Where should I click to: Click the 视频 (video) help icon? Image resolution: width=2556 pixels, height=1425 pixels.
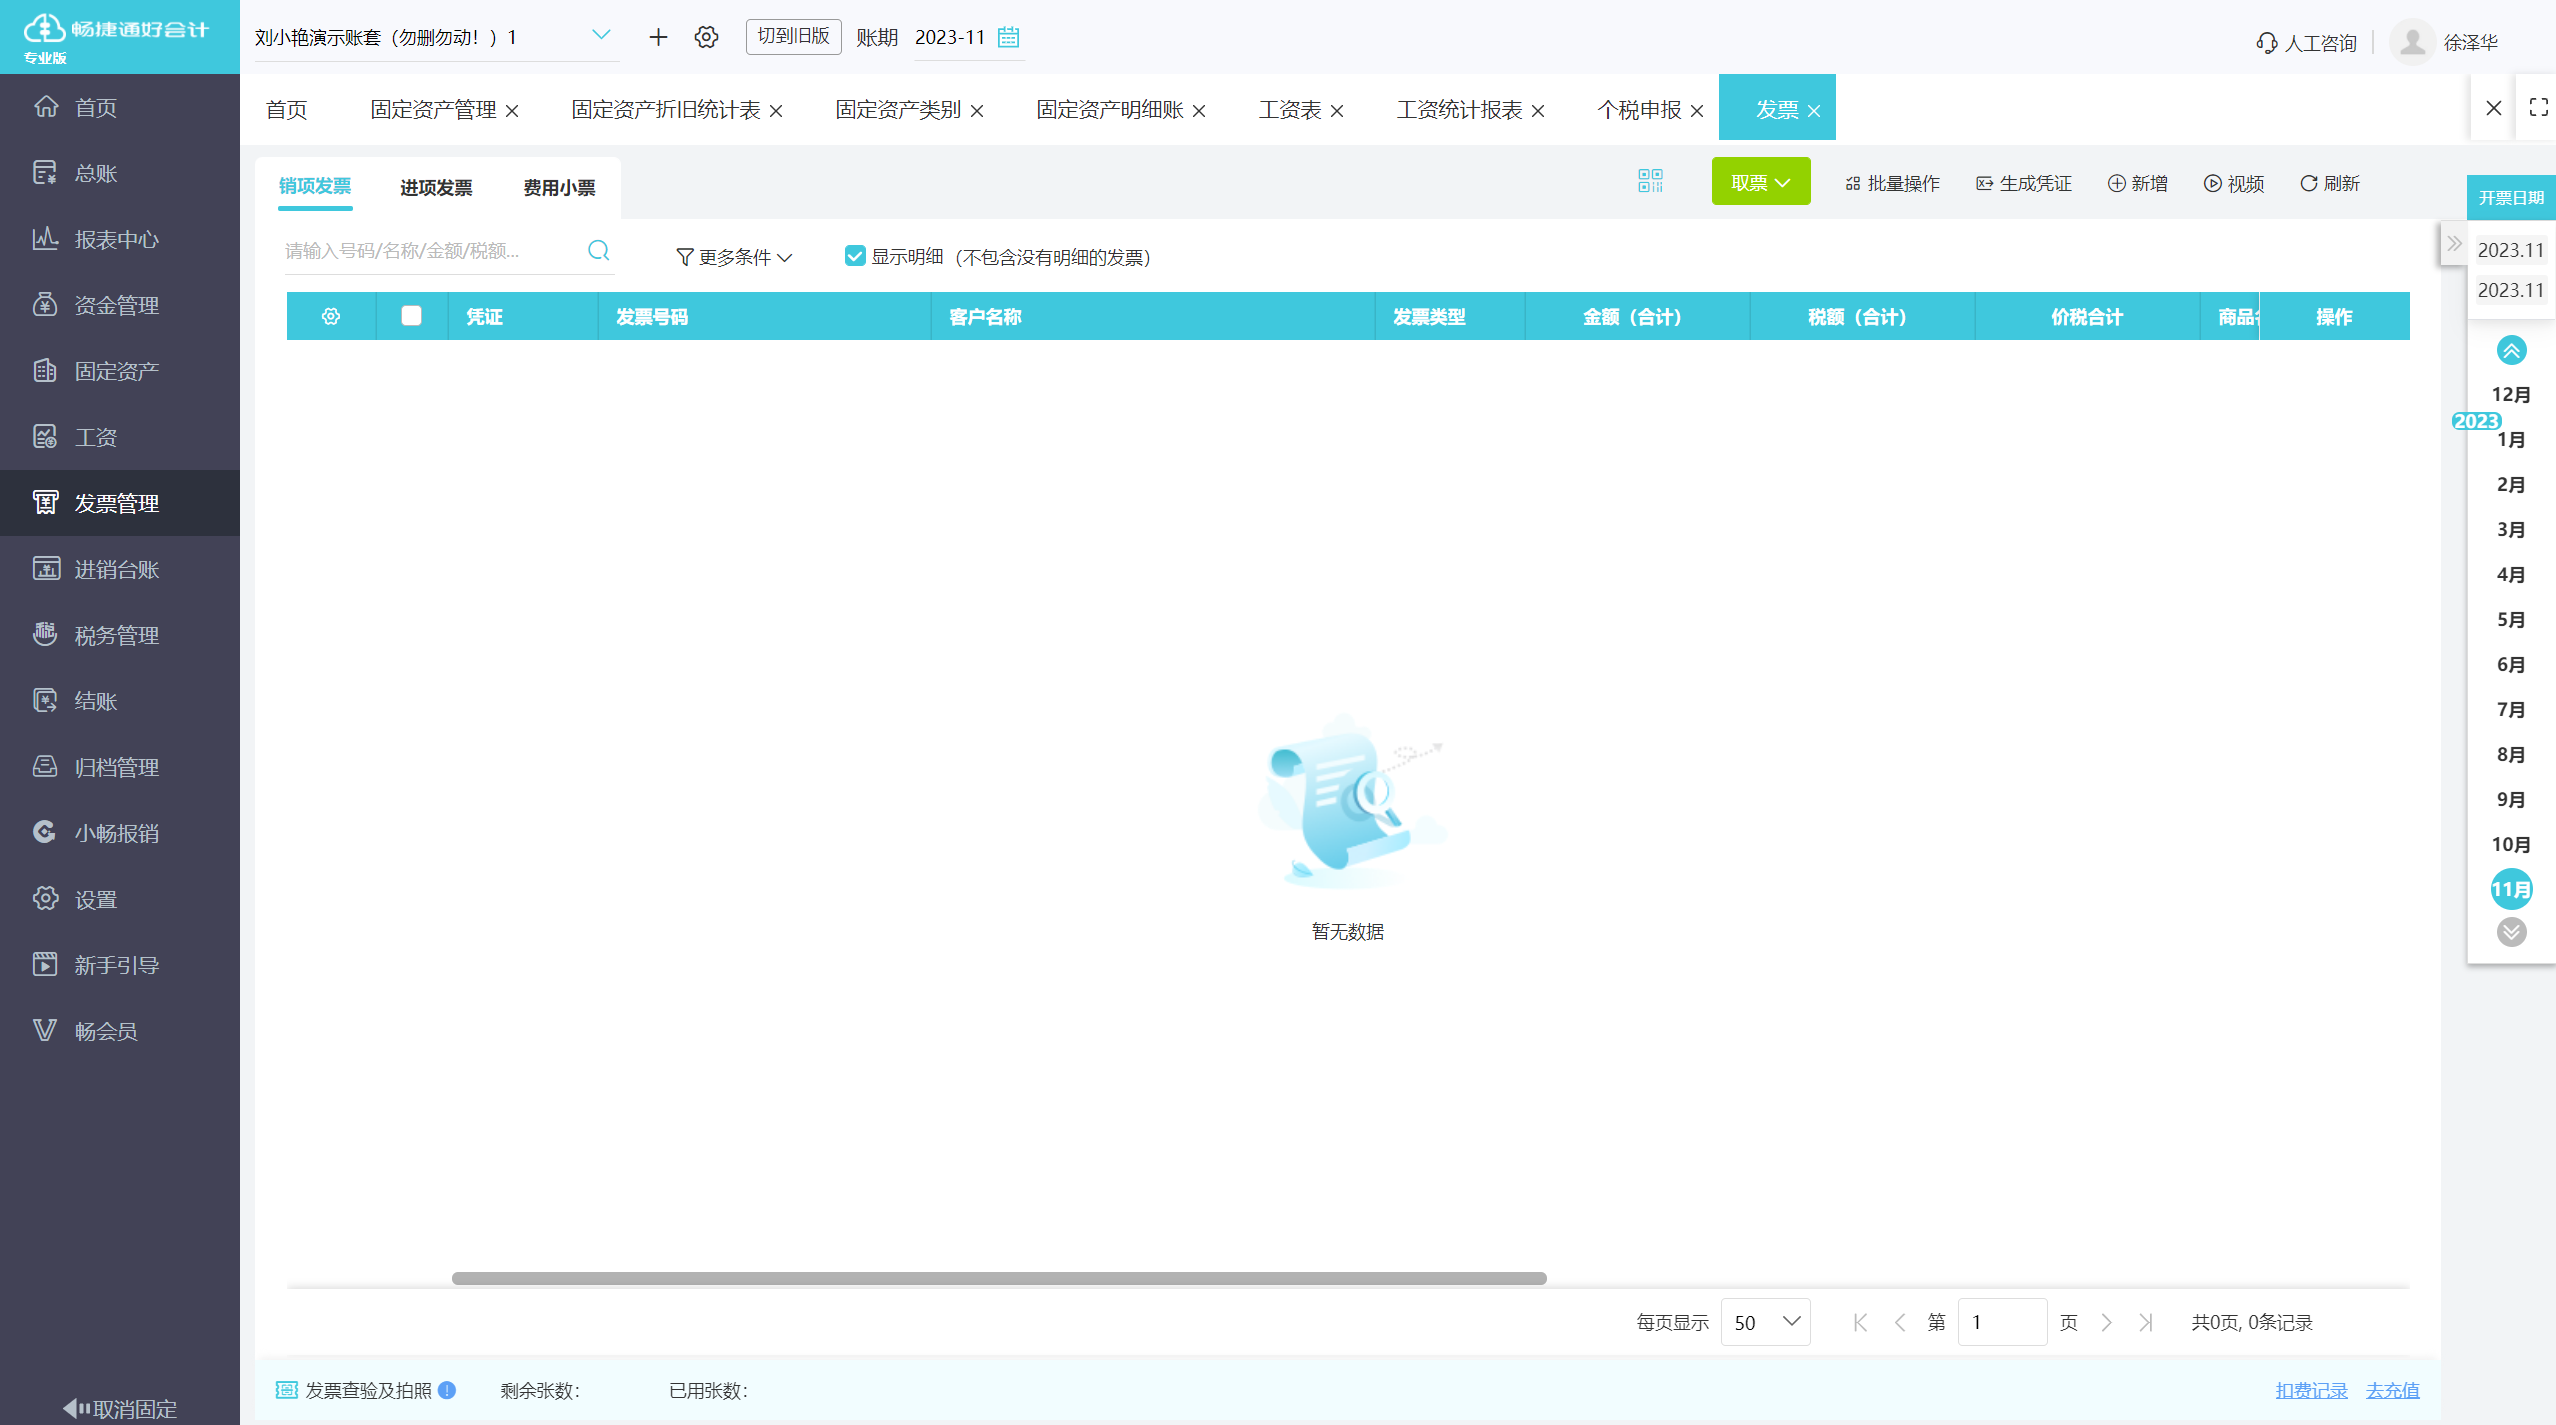coord(2238,183)
